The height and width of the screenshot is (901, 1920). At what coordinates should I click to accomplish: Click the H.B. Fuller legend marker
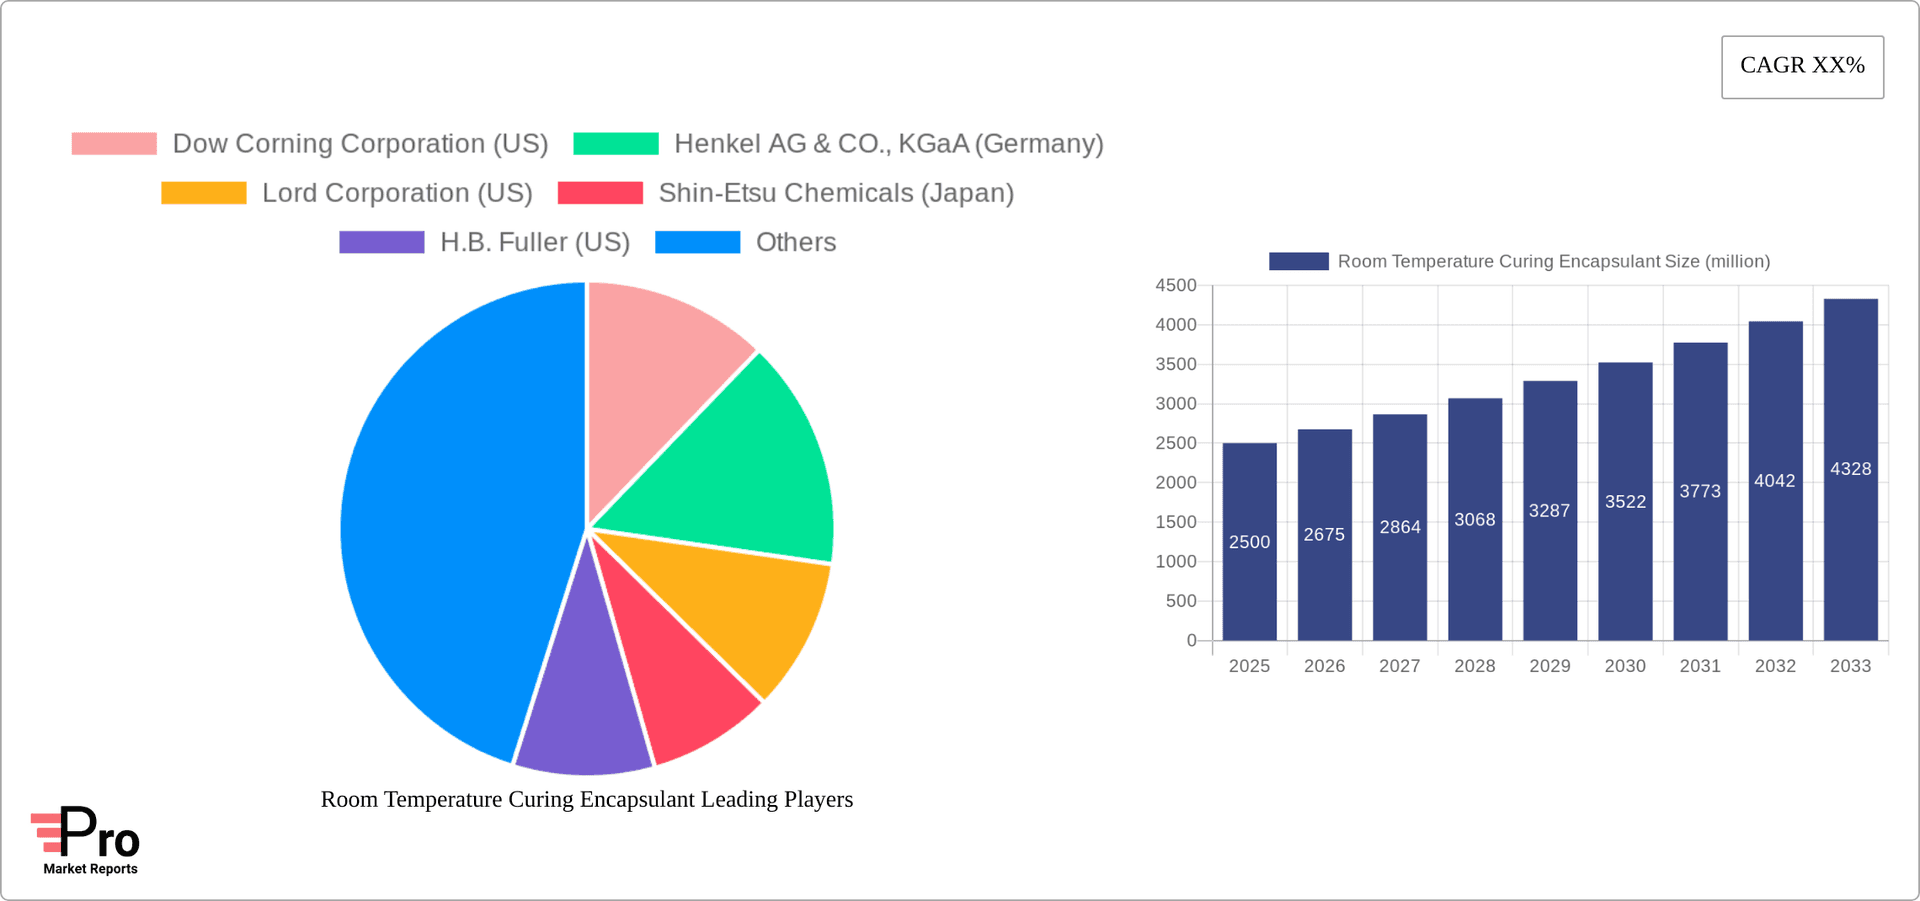pyautogui.click(x=380, y=241)
